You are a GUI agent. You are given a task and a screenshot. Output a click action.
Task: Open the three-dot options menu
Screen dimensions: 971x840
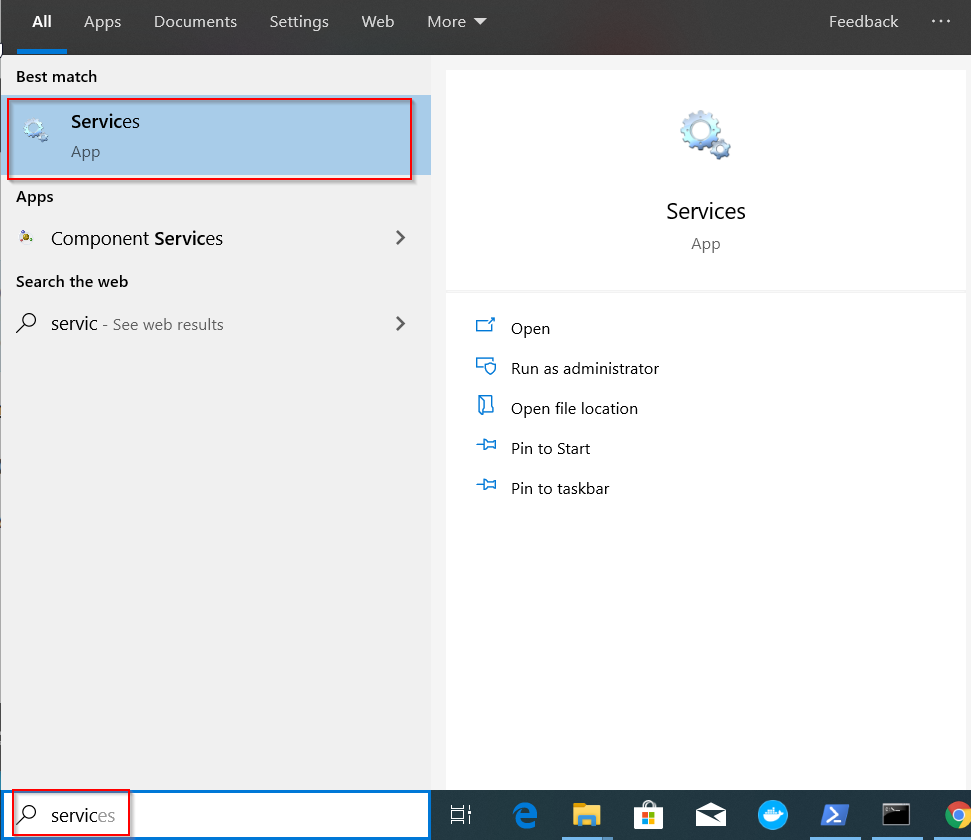[x=941, y=22]
